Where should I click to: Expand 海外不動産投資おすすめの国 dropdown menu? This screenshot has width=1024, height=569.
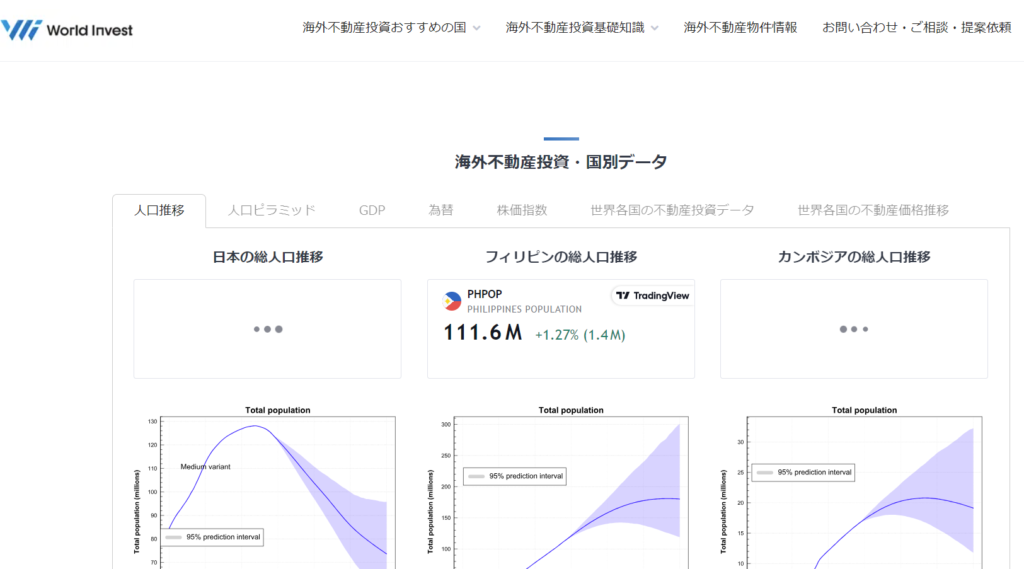pyautogui.click(x=391, y=28)
